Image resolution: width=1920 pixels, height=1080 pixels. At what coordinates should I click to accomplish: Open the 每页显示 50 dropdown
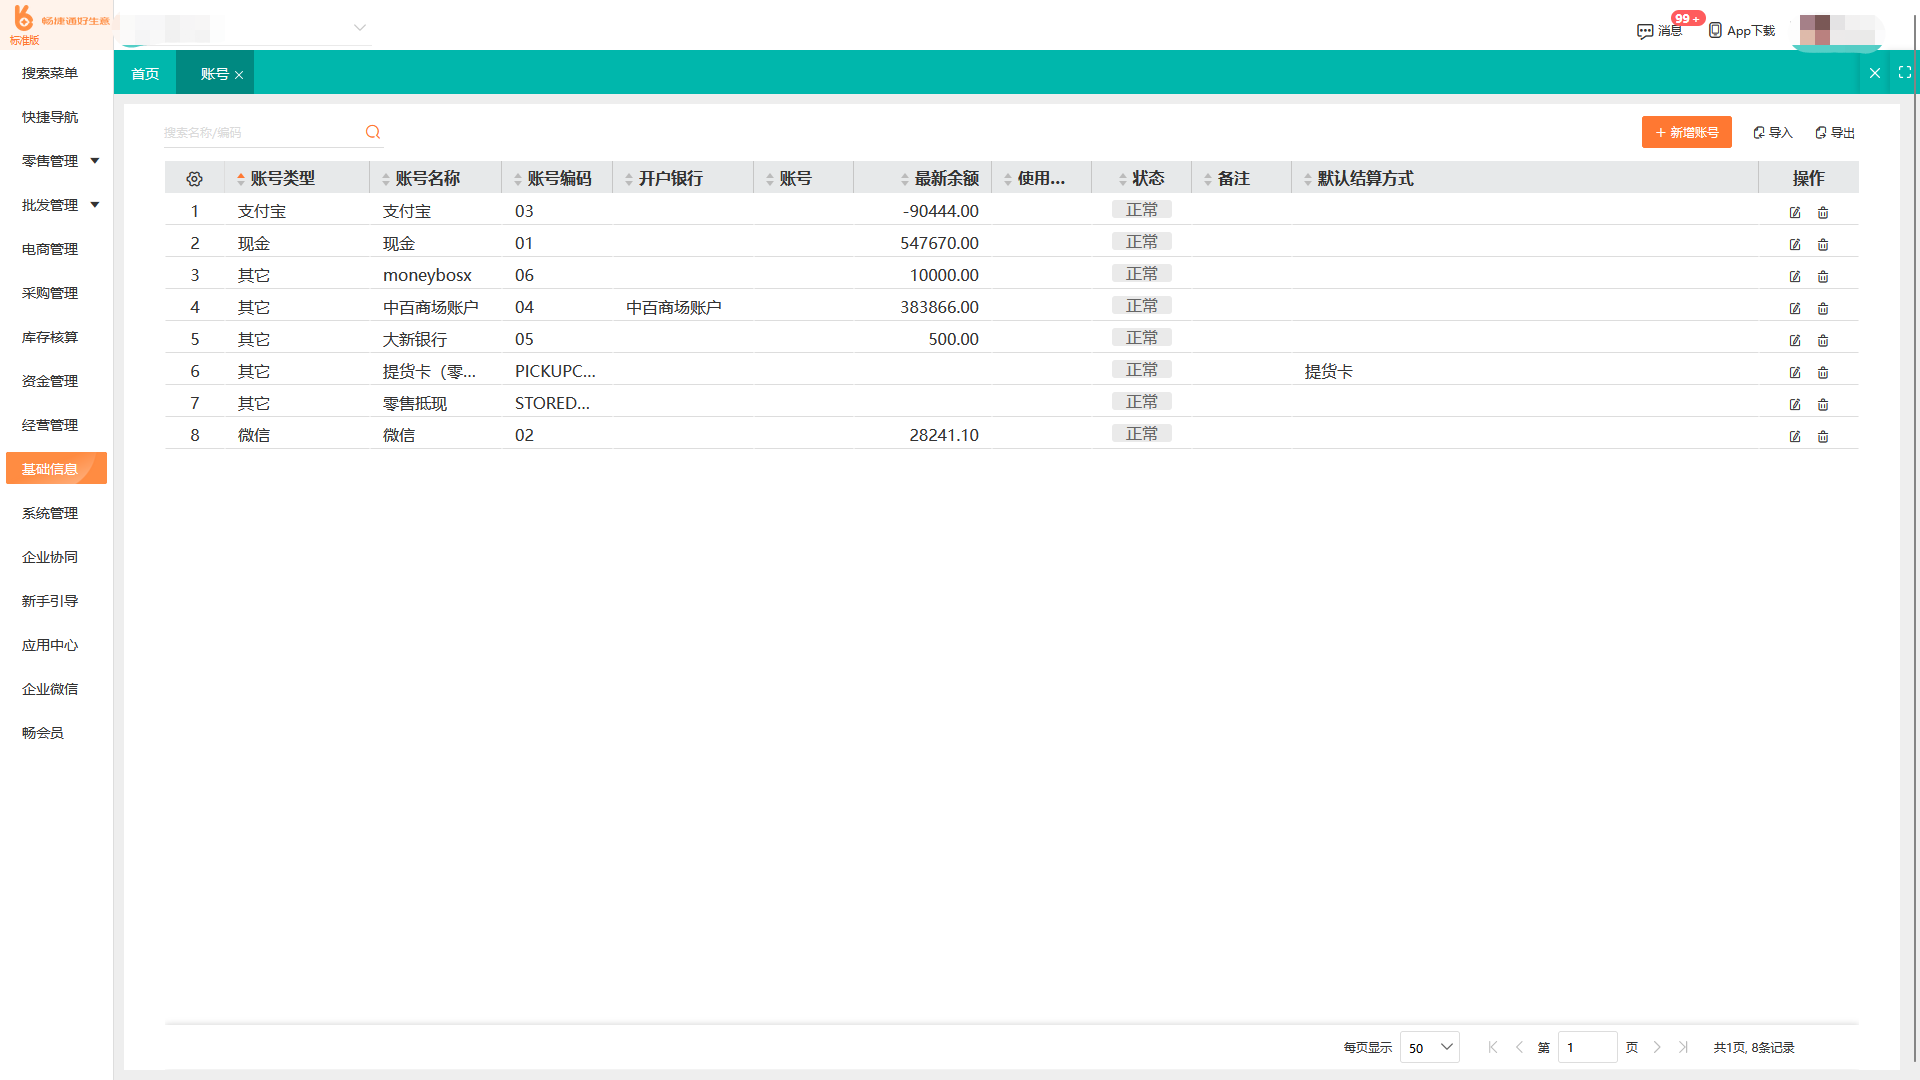[x=1429, y=1047]
